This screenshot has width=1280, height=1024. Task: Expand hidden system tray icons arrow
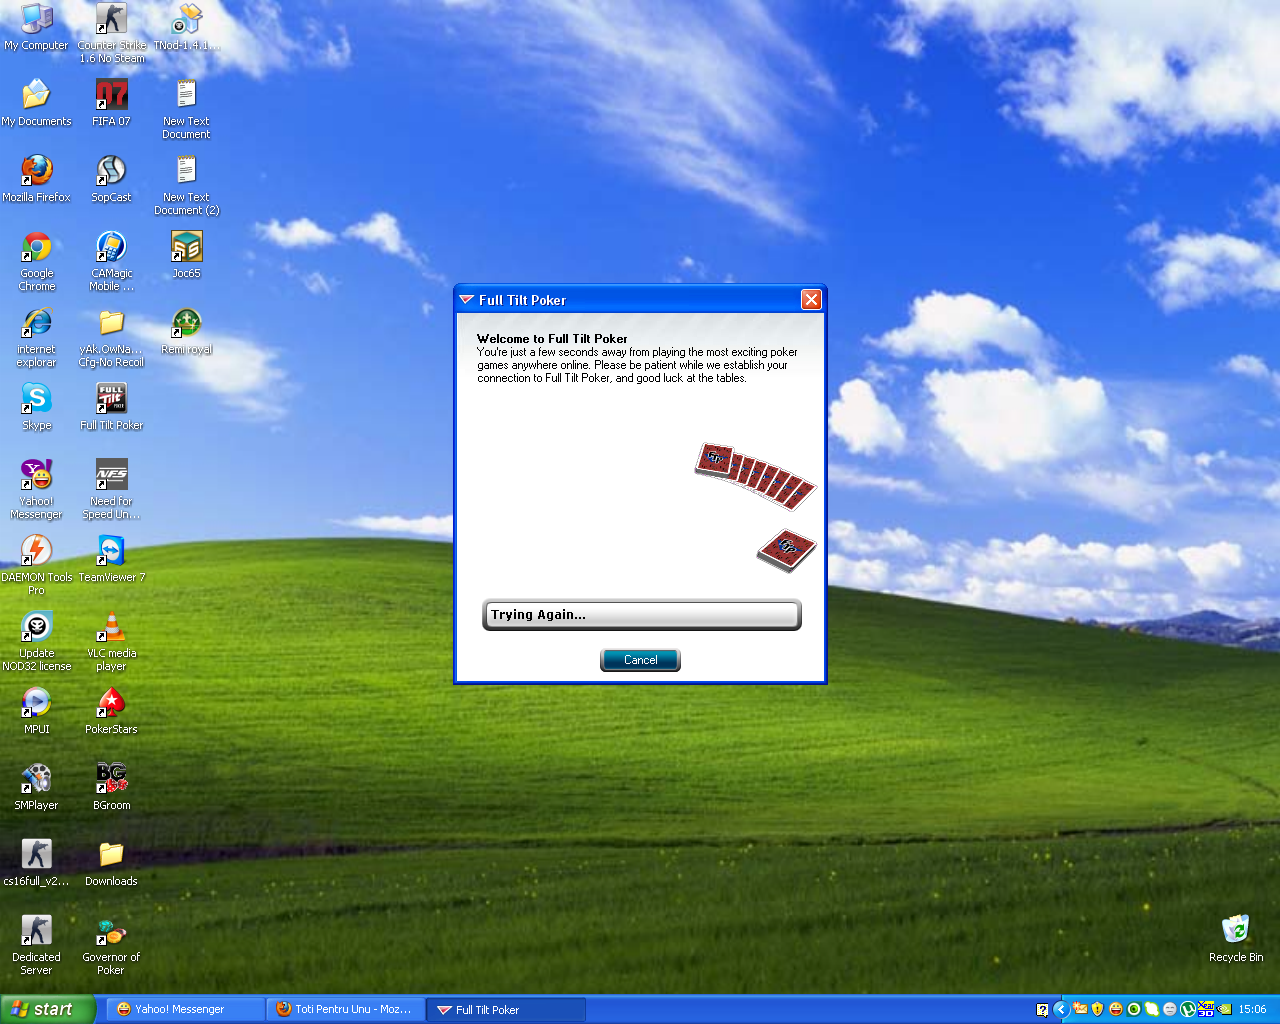pyautogui.click(x=1061, y=1009)
